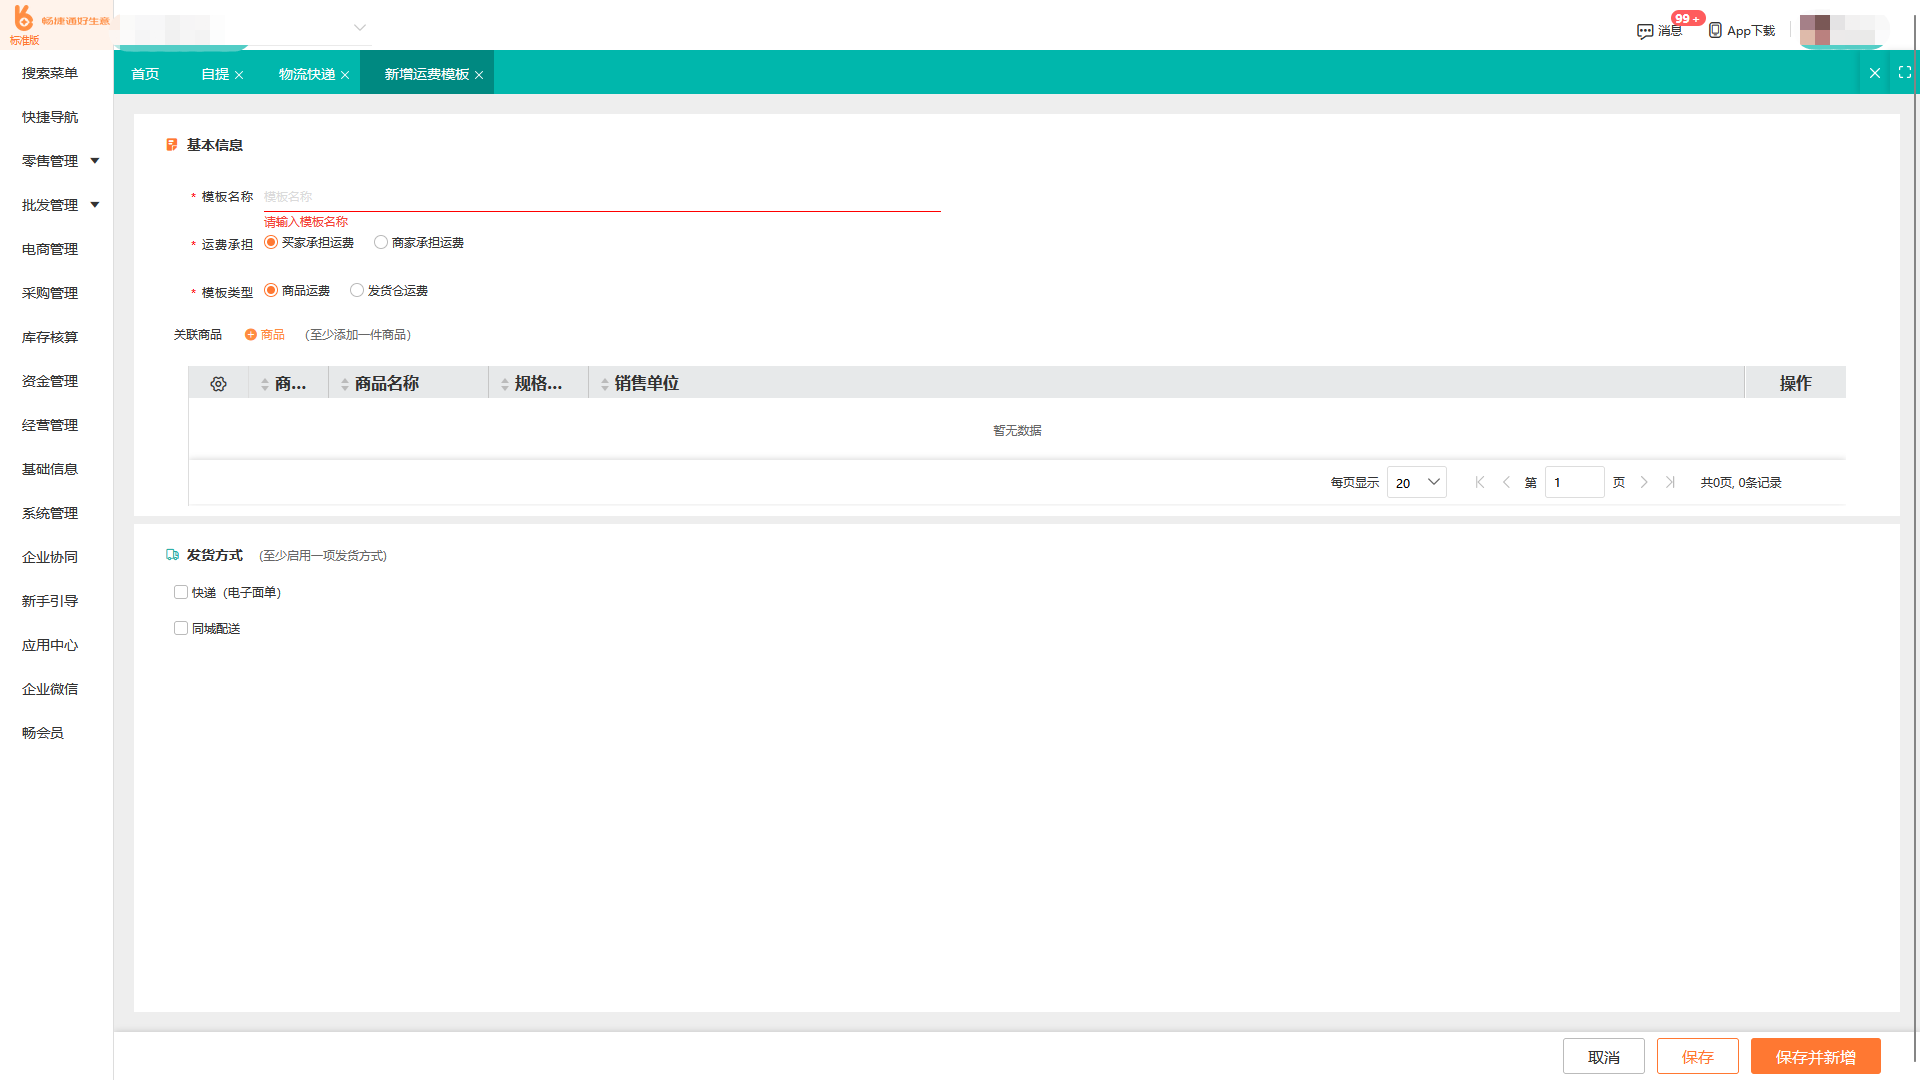The image size is (1920, 1080).
Task: Click next page arrow in pagination
Action: [x=1644, y=481]
